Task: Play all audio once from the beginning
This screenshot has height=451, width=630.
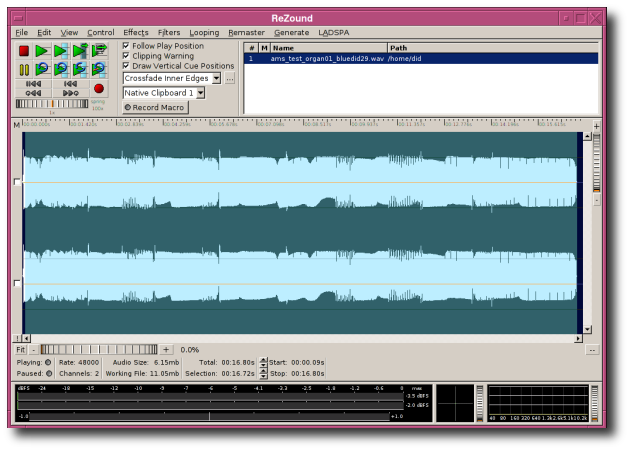Action: (42, 51)
